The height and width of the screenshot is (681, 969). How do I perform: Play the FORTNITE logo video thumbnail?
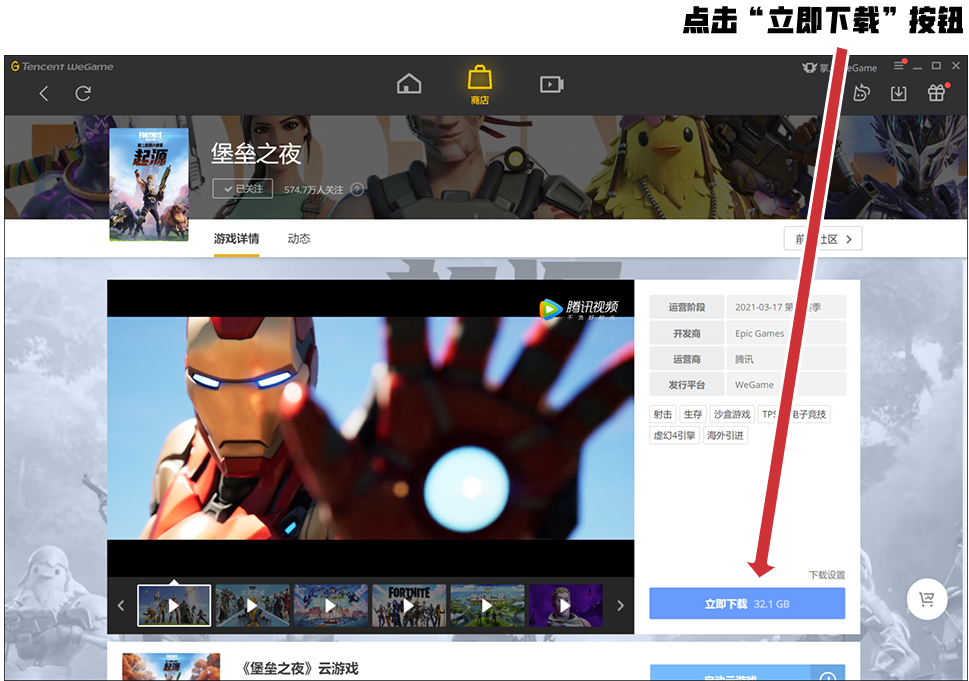(x=409, y=605)
